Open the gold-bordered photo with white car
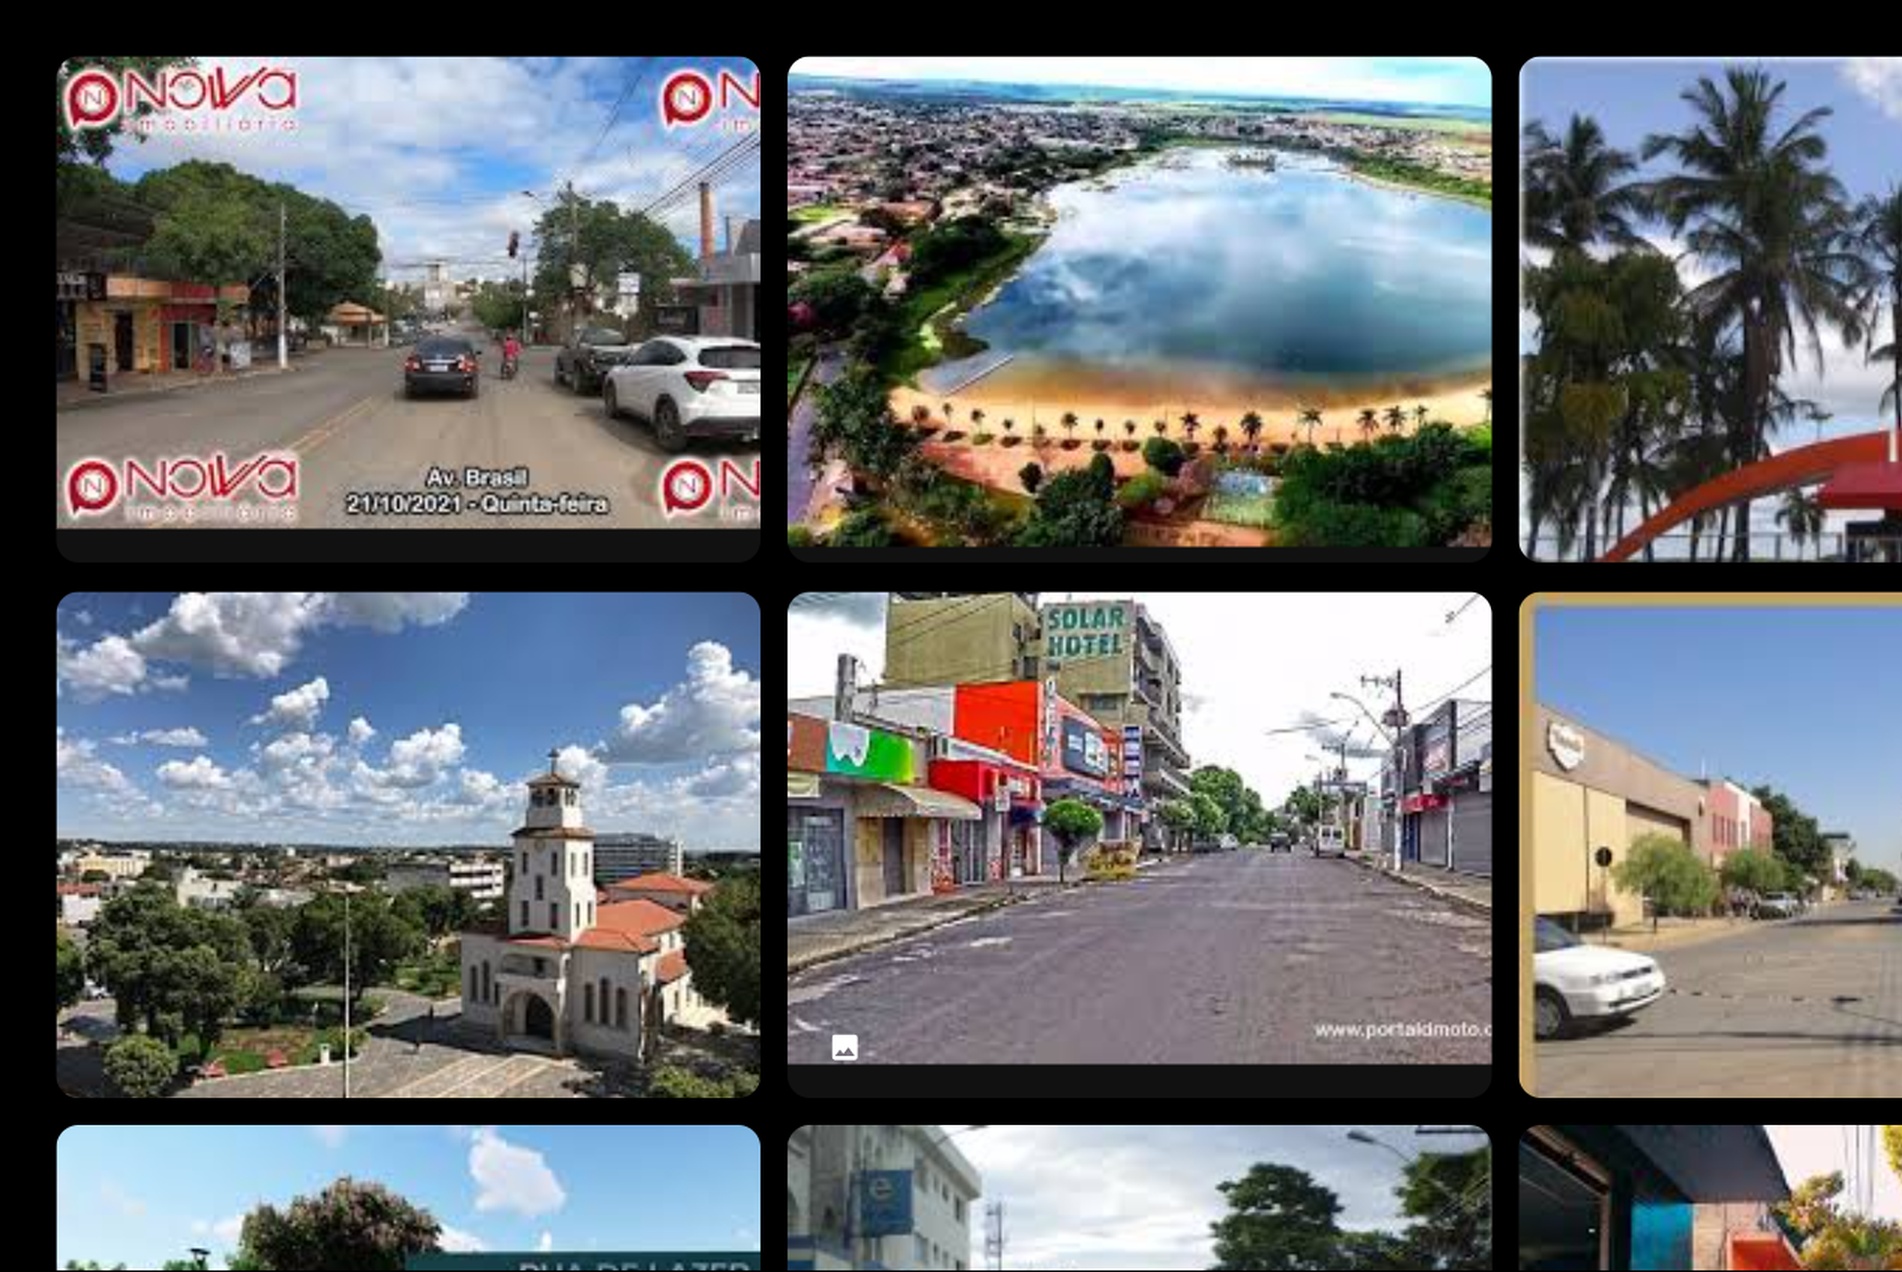 point(1712,845)
